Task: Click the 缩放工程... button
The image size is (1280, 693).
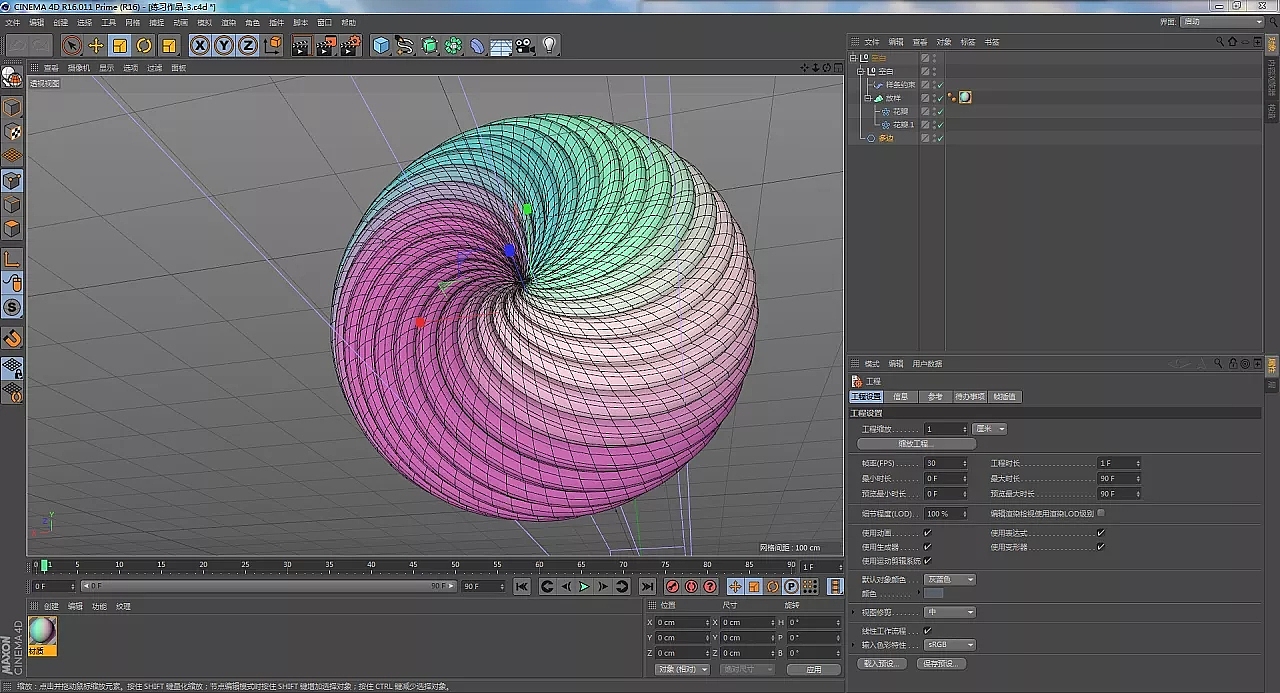Action: 915,443
